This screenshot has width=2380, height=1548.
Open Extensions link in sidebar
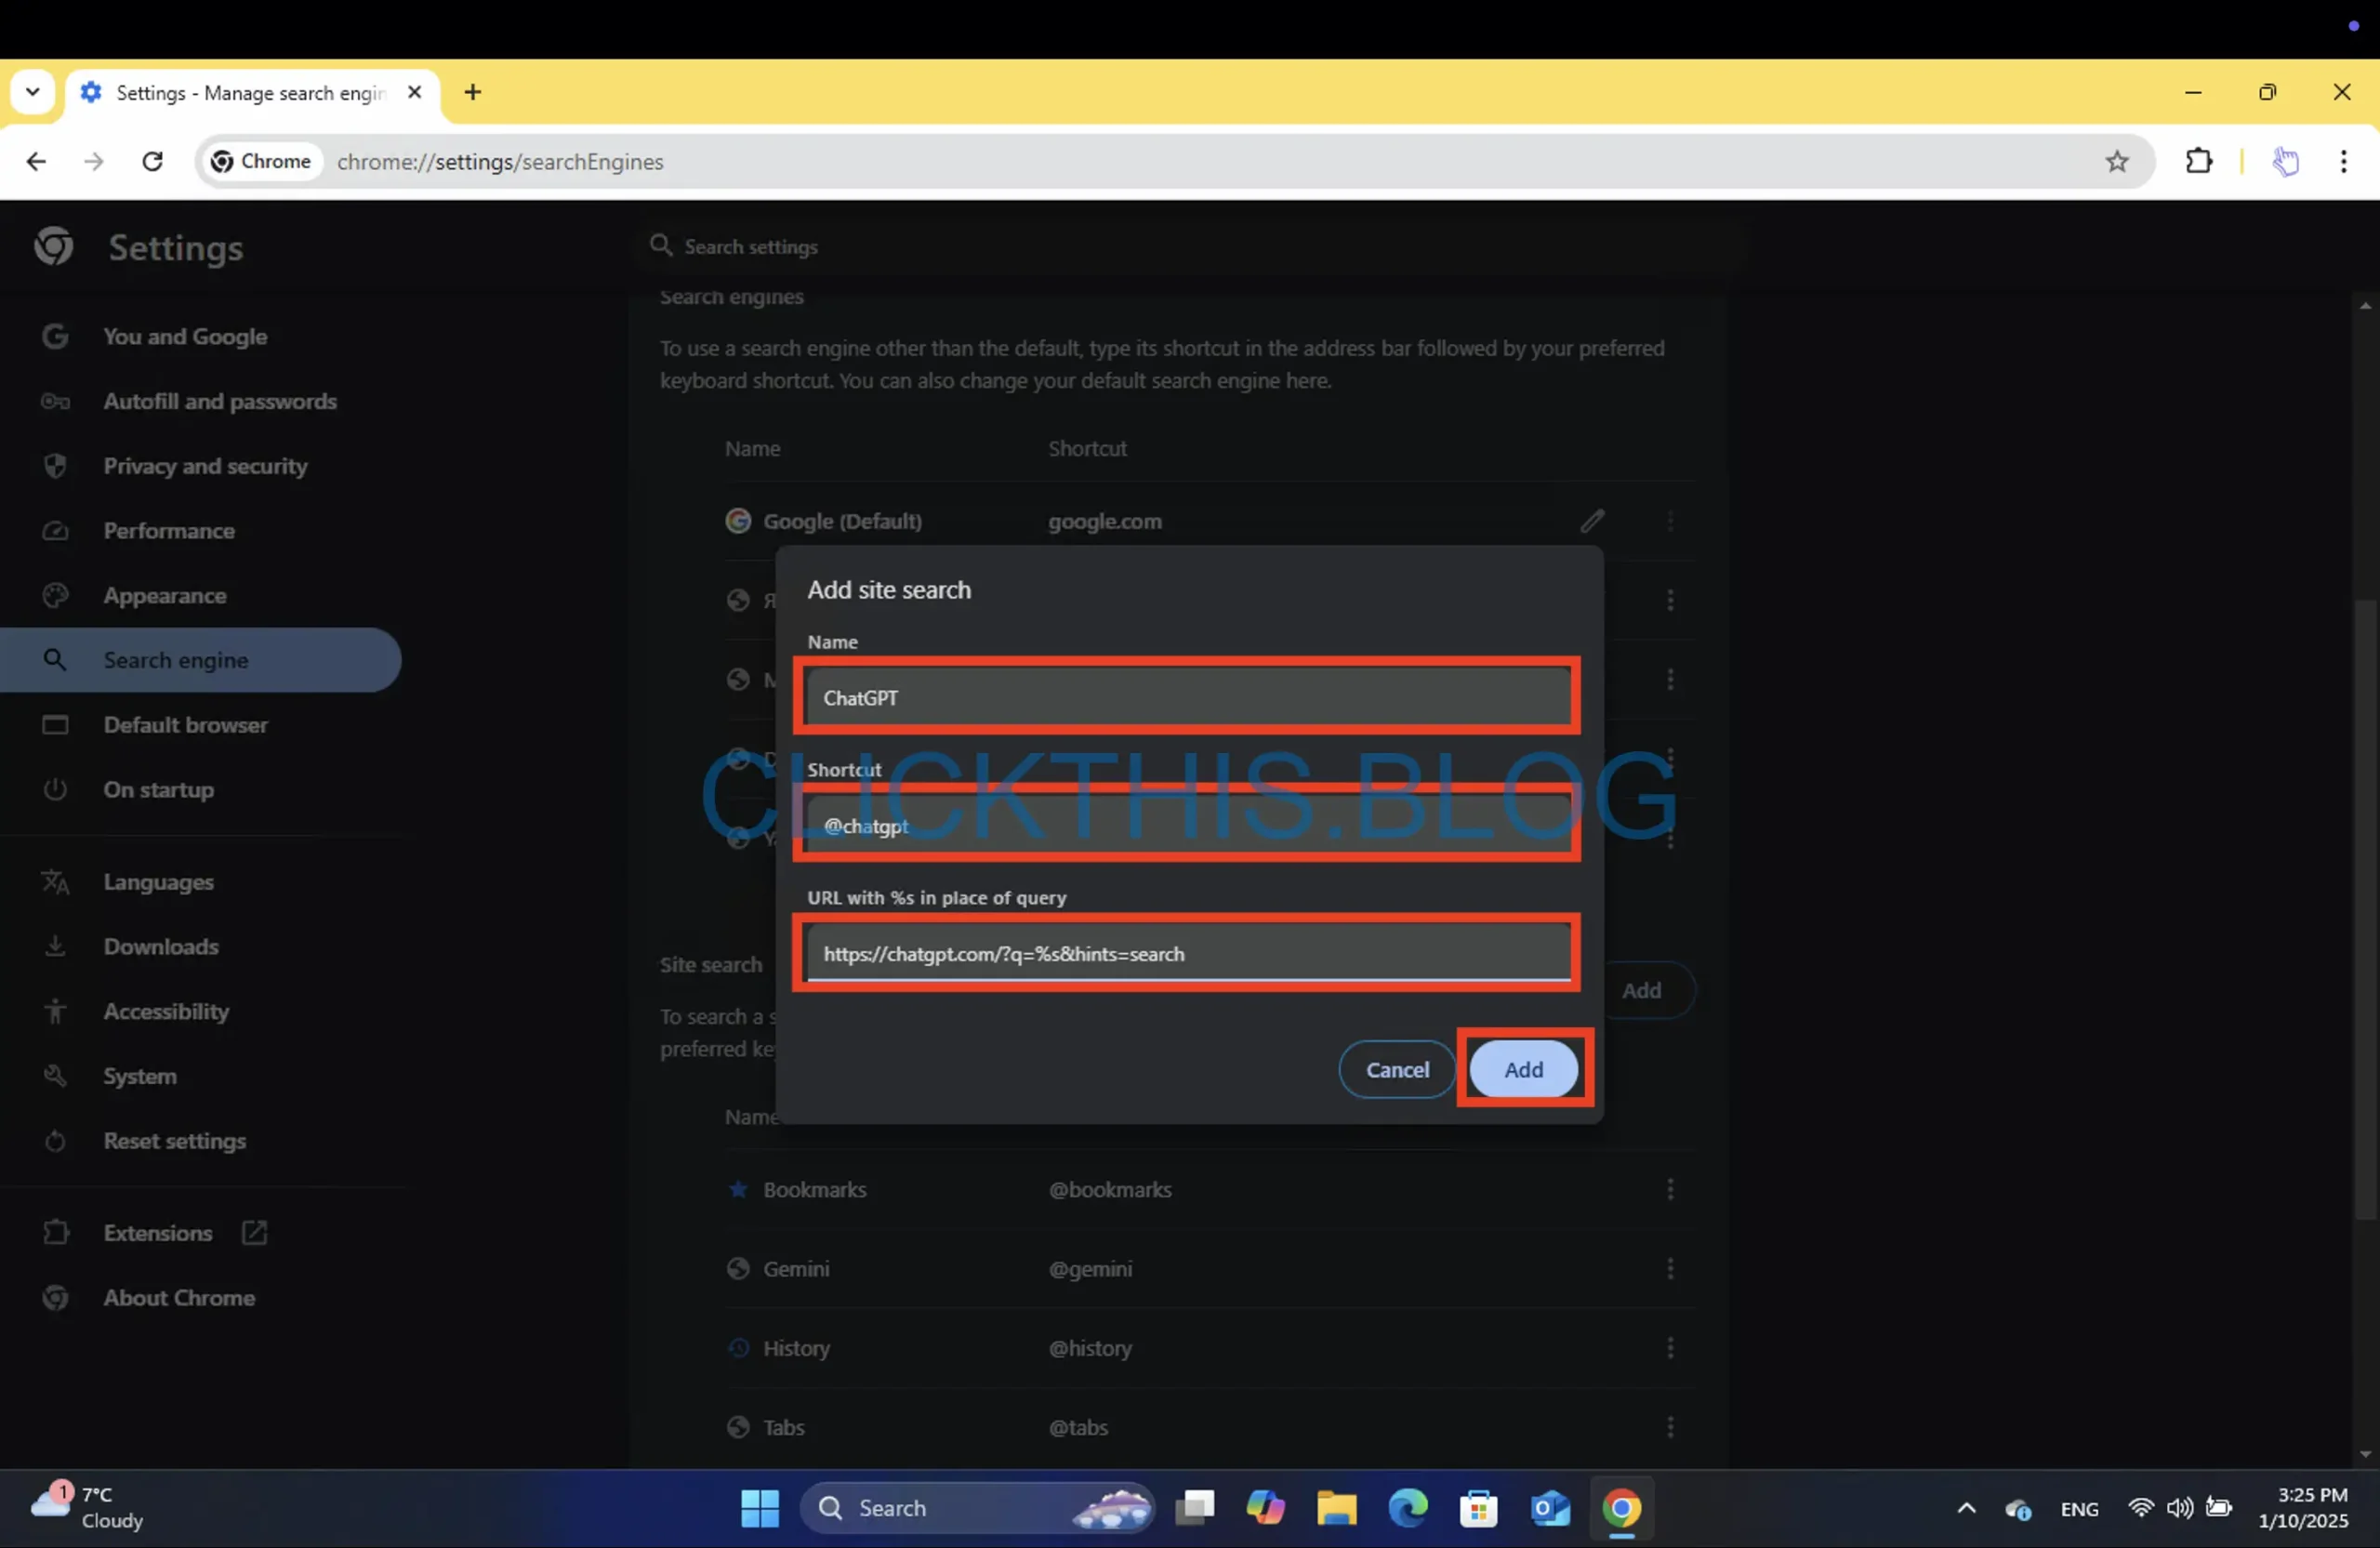point(158,1233)
